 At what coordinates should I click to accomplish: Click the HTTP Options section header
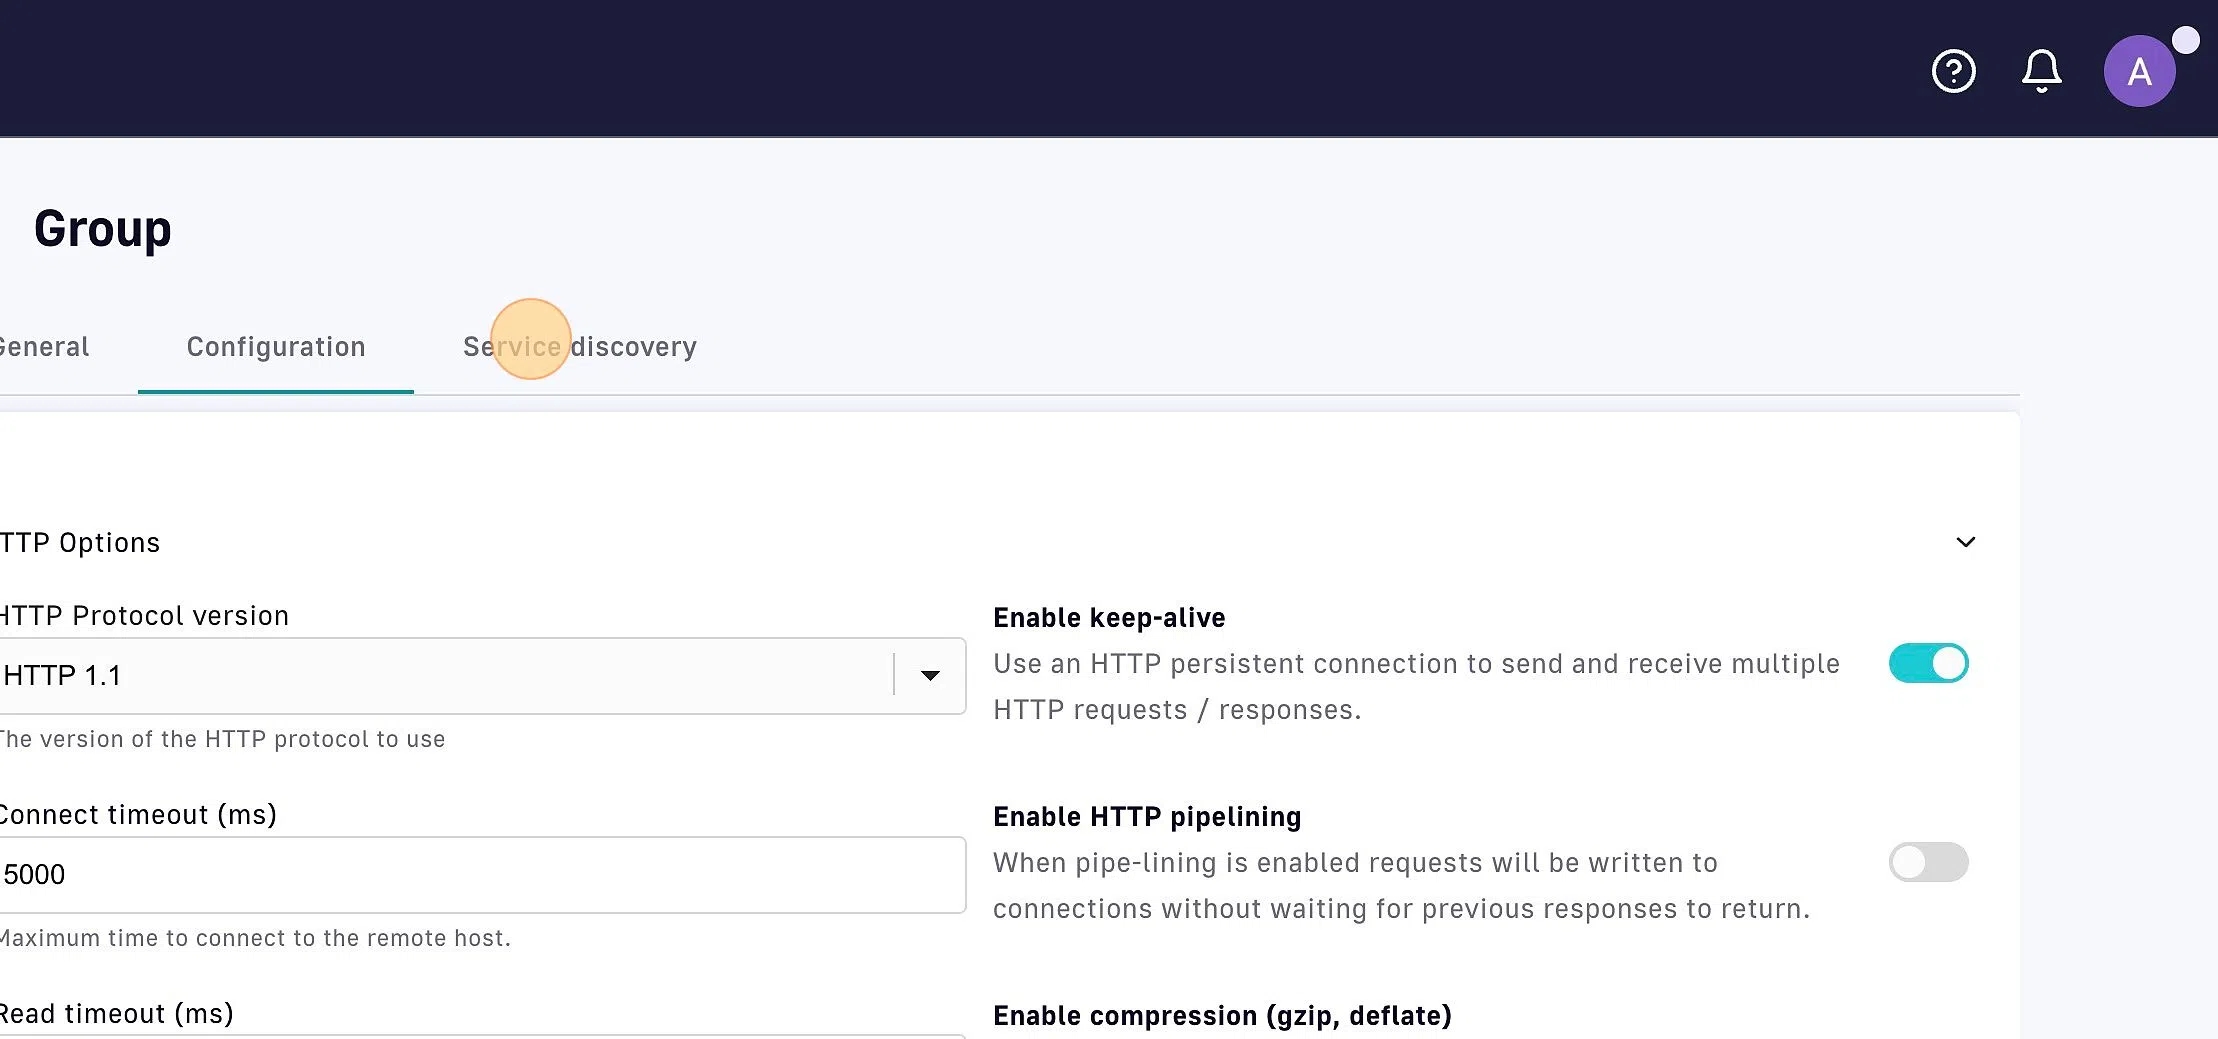80,543
